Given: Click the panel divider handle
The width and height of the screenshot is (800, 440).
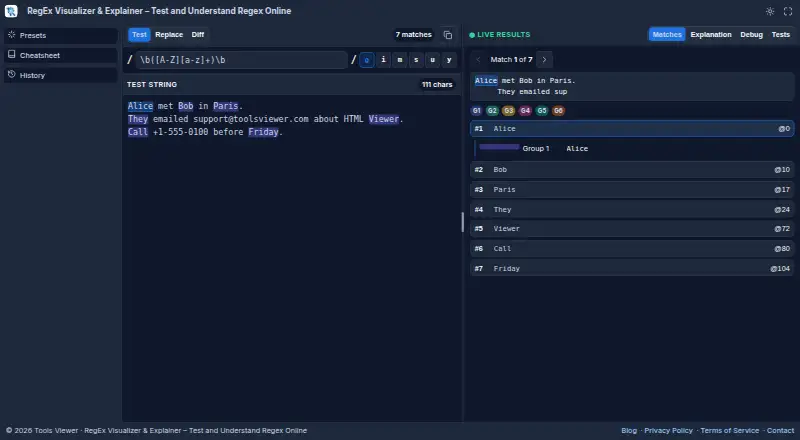Looking at the screenshot, I should click(x=463, y=222).
